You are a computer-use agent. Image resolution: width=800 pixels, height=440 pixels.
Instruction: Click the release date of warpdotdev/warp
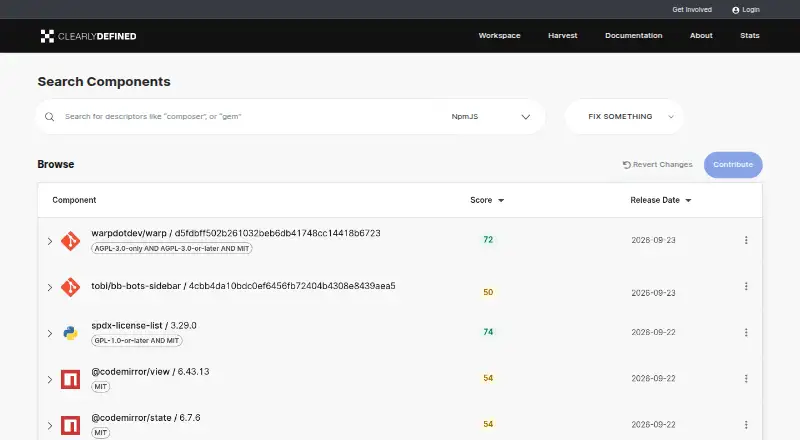pyautogui.click(x=653, y=240)
